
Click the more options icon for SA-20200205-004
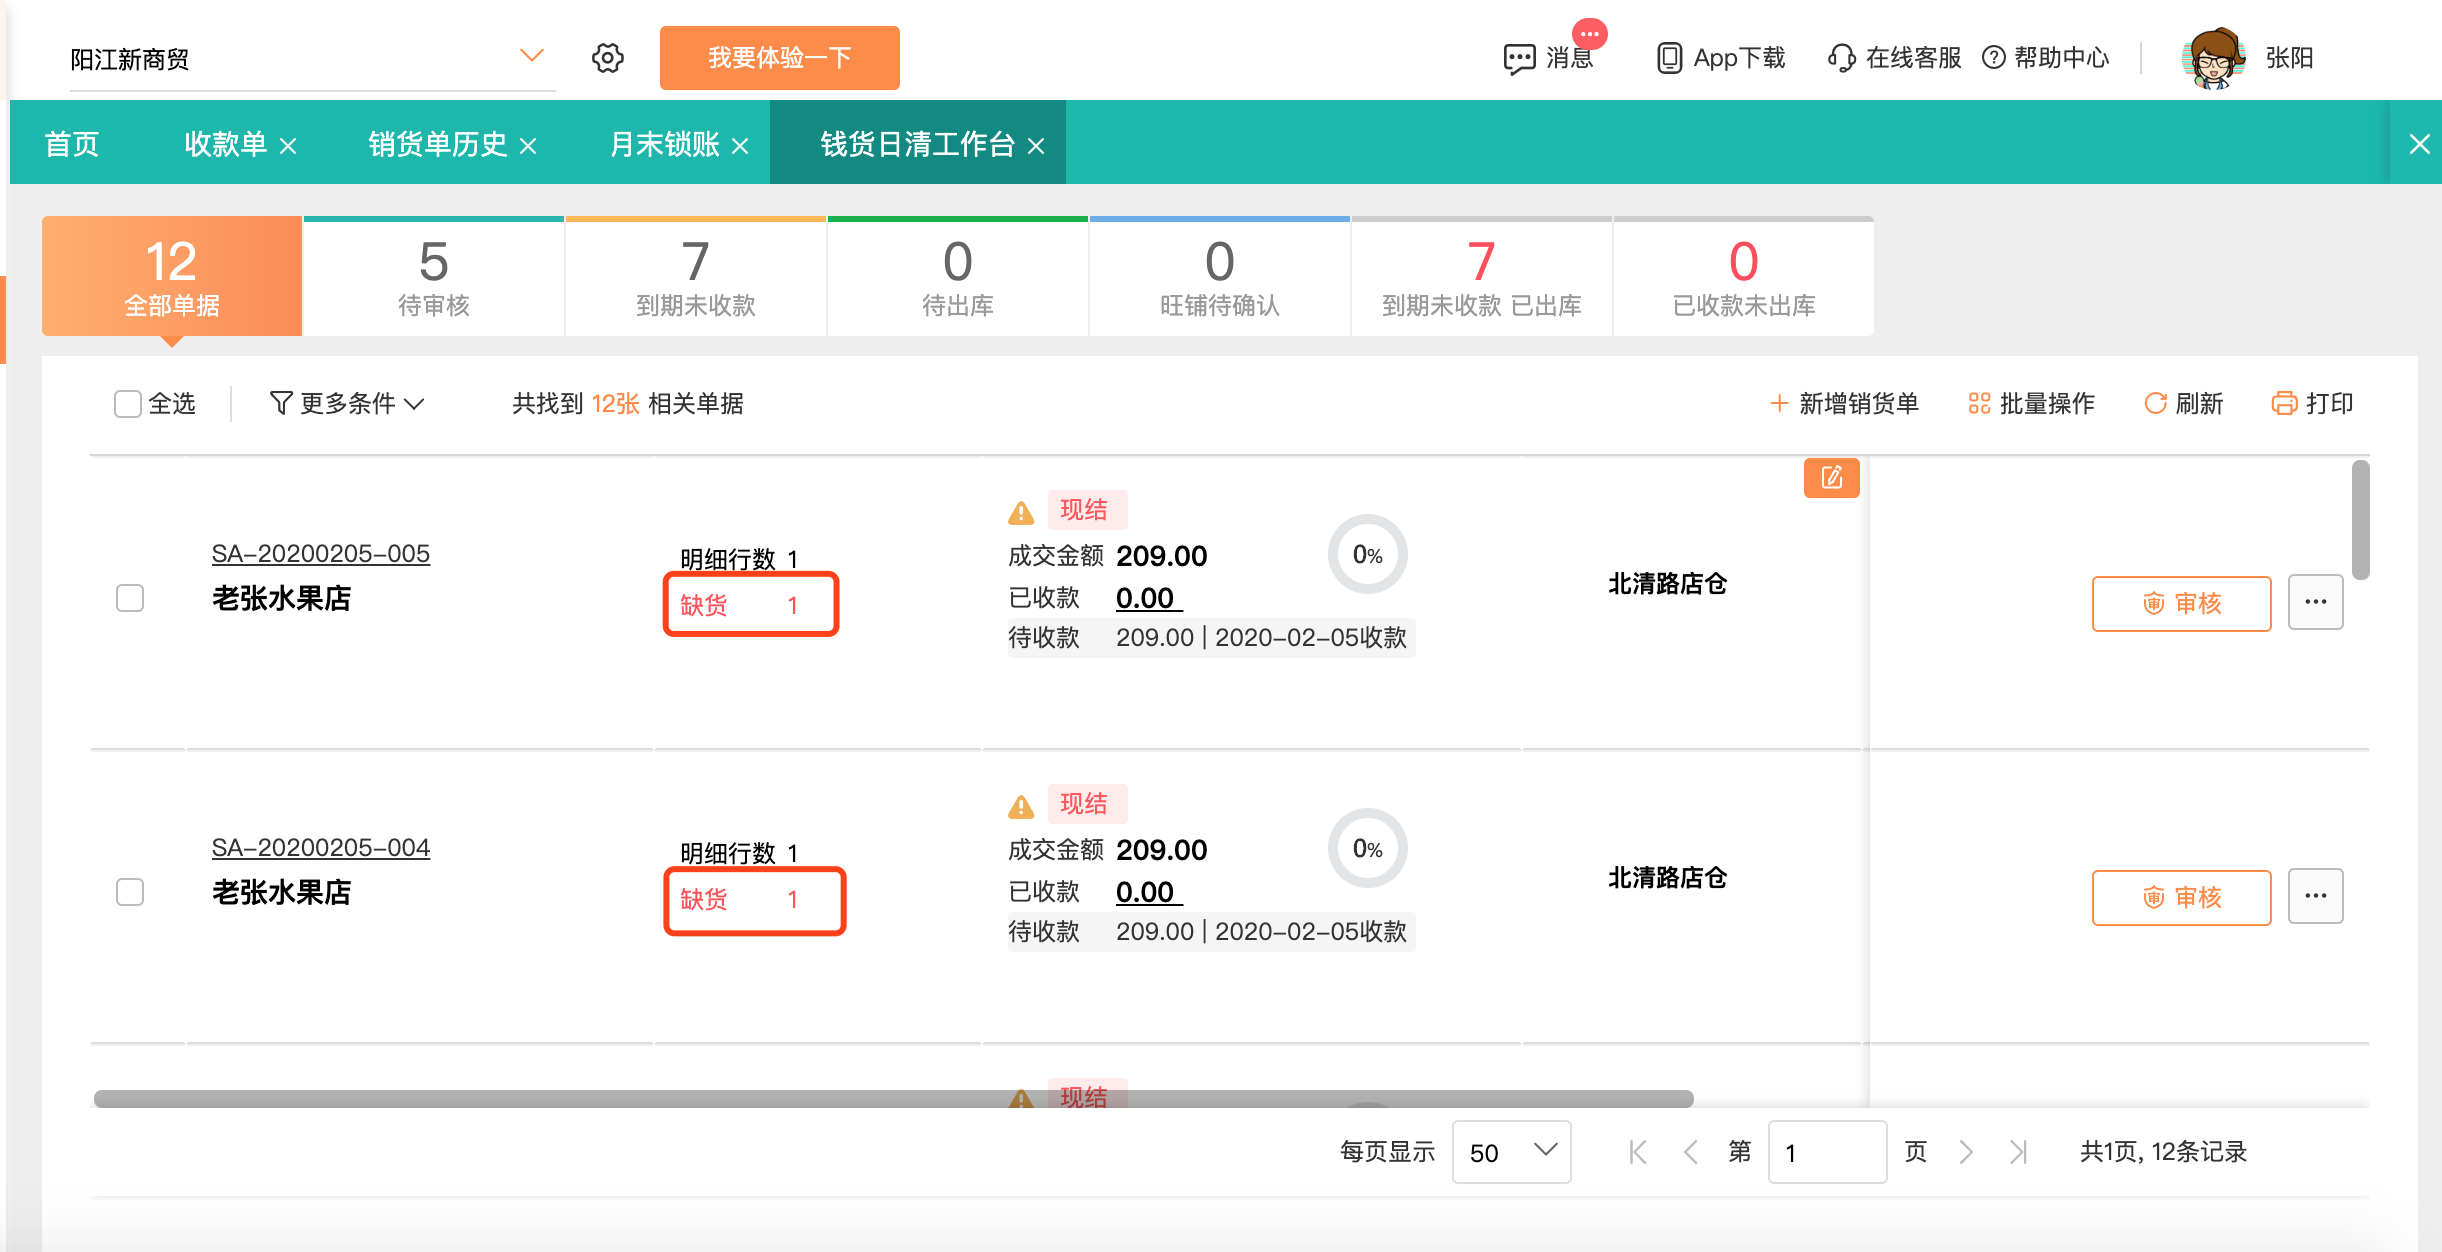(x=2316, y=896)
